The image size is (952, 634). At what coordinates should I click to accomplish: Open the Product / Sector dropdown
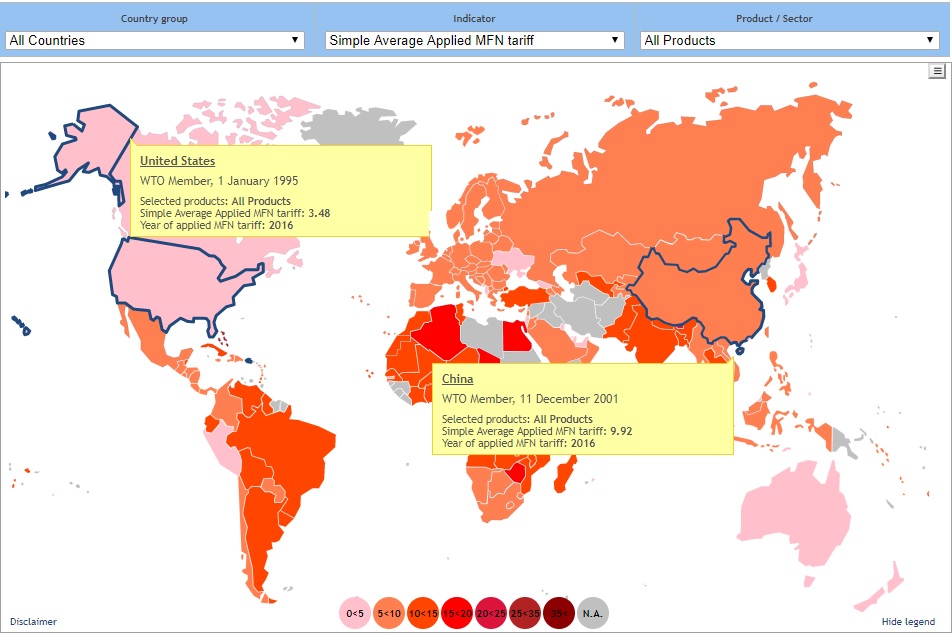click(x=789, y=40)
